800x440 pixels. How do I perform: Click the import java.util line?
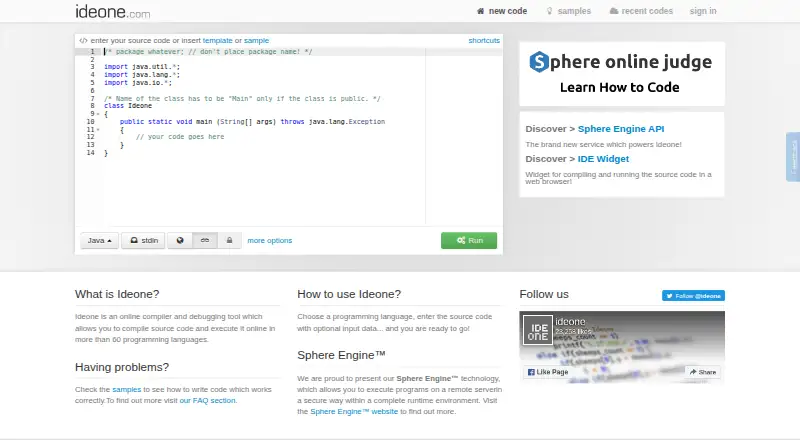(142, 66)
